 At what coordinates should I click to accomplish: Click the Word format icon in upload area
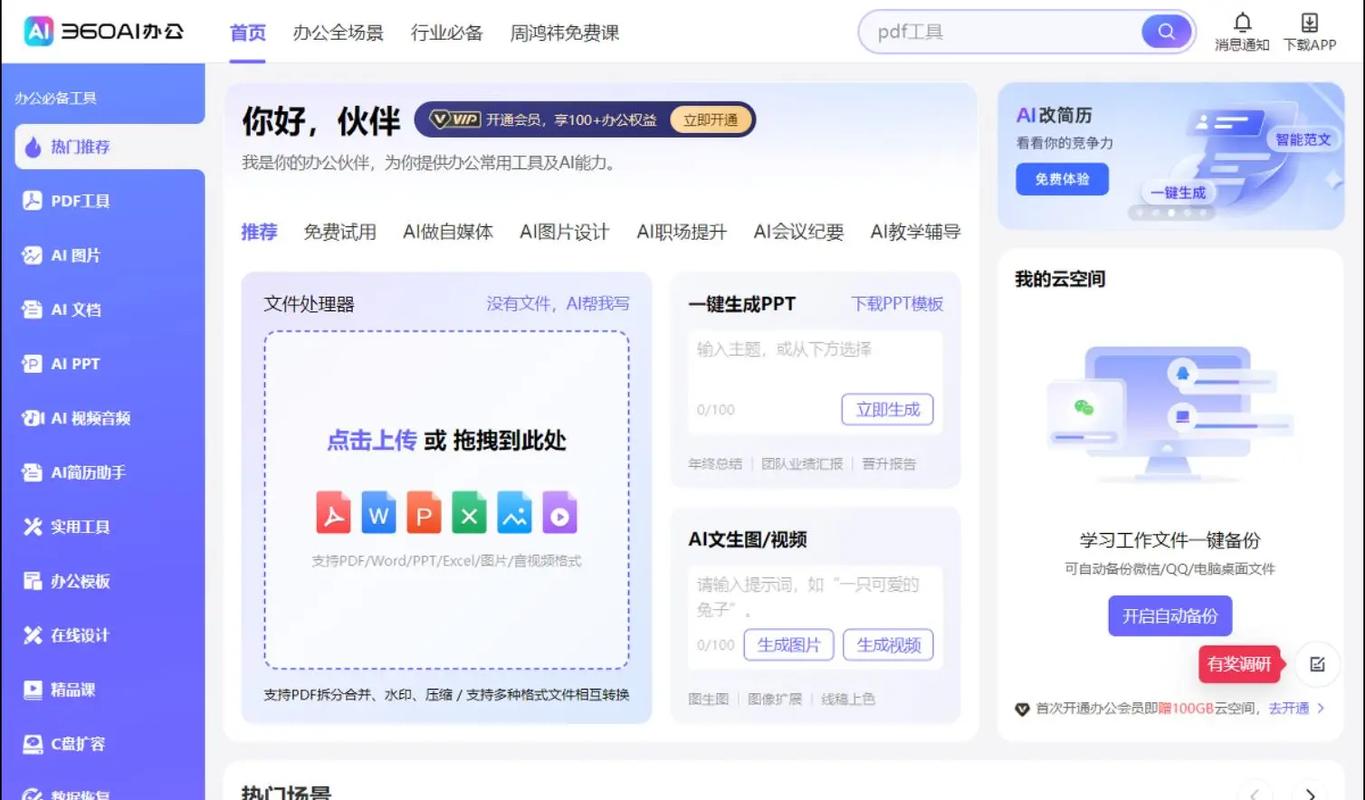click(378, 512)
